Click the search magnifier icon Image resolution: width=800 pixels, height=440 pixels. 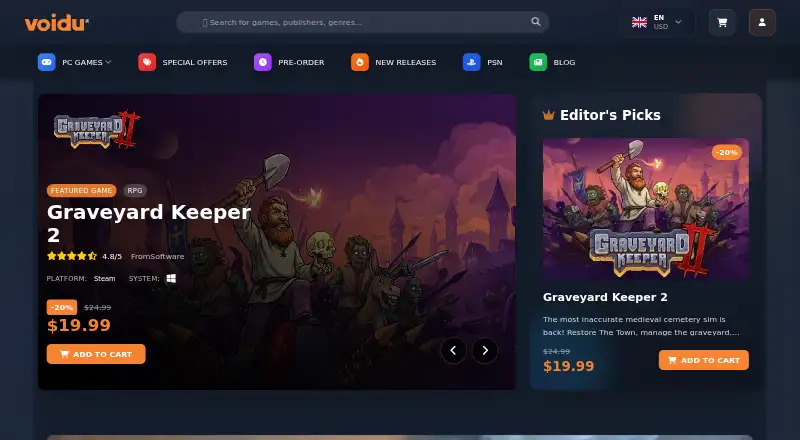(536, 21)
